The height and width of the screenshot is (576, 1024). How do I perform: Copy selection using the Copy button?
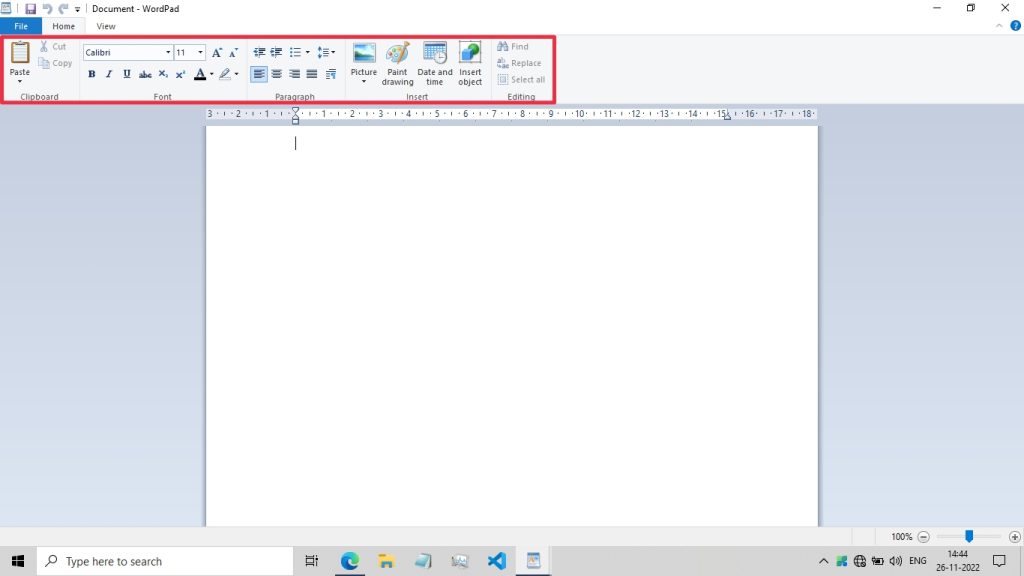[x=55, y=63]
